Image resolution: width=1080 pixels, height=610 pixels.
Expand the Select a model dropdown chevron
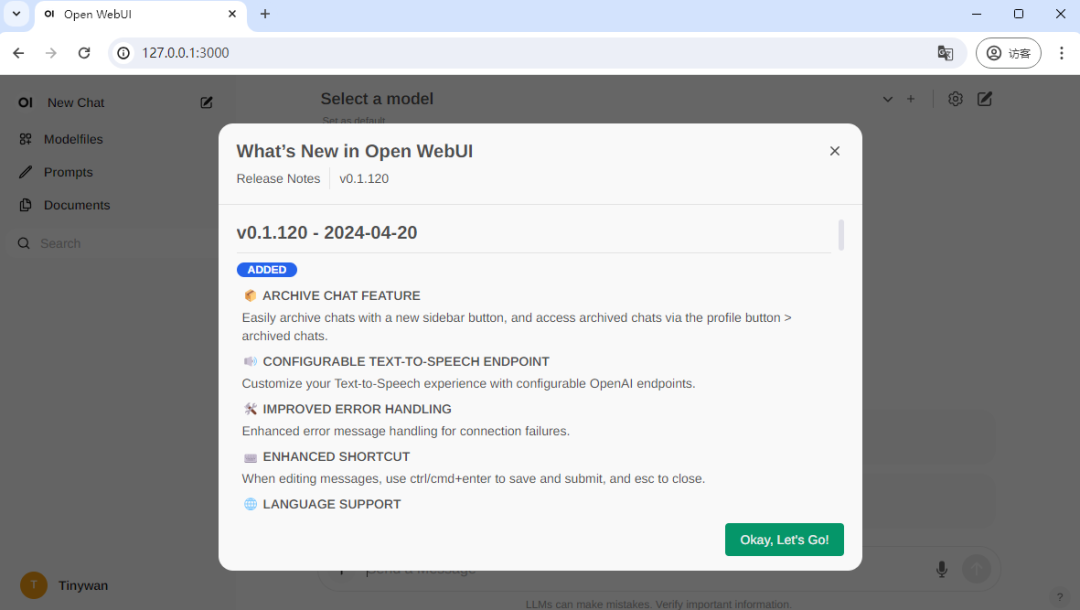click(x=887, y=99)
